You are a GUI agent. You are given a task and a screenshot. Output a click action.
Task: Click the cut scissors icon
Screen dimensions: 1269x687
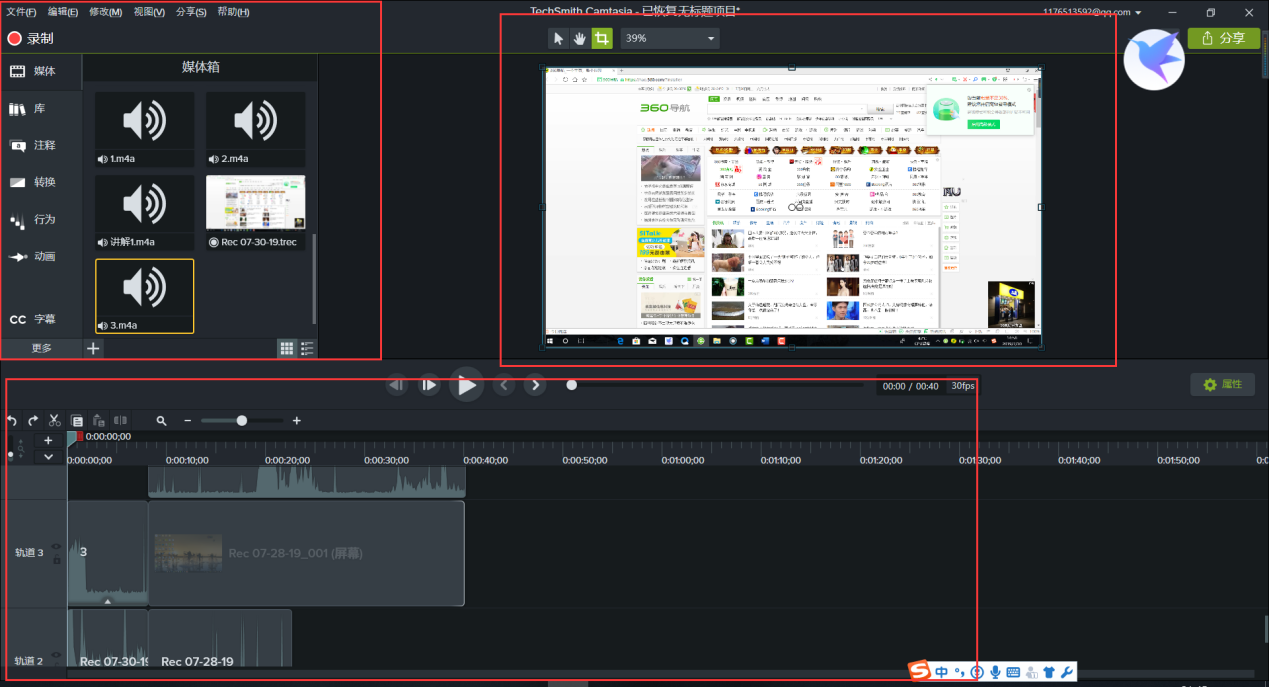coord(55,421)
